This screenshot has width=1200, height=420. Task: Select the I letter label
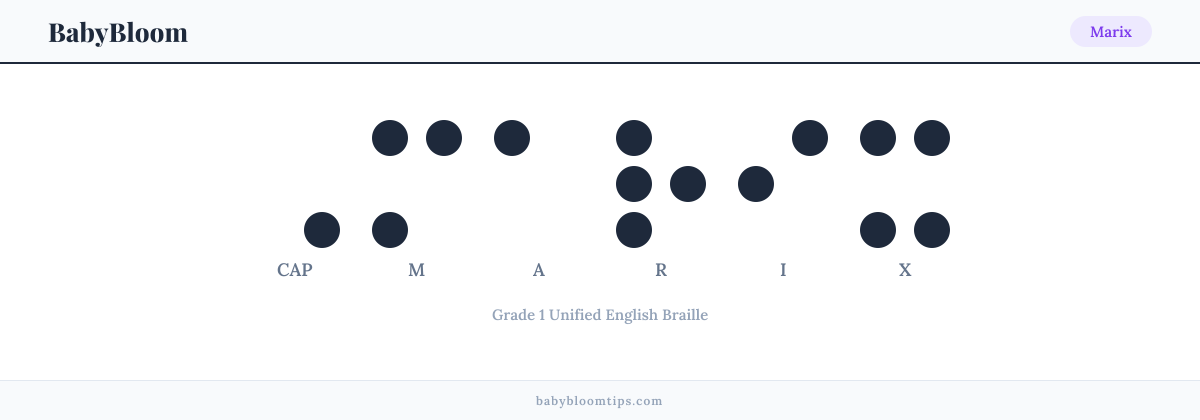pos(783,270)
